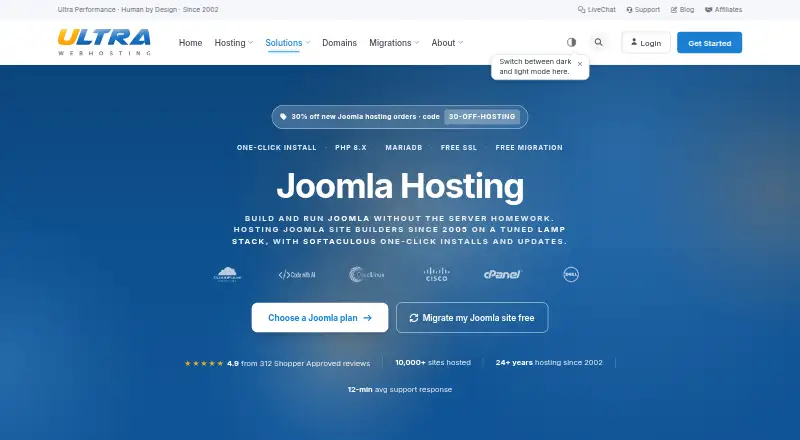The height and width of the screenshot is (440, 800).
Task: Open LiveChat from top bar
Action: pyautogui.click(x=596, y=10)
